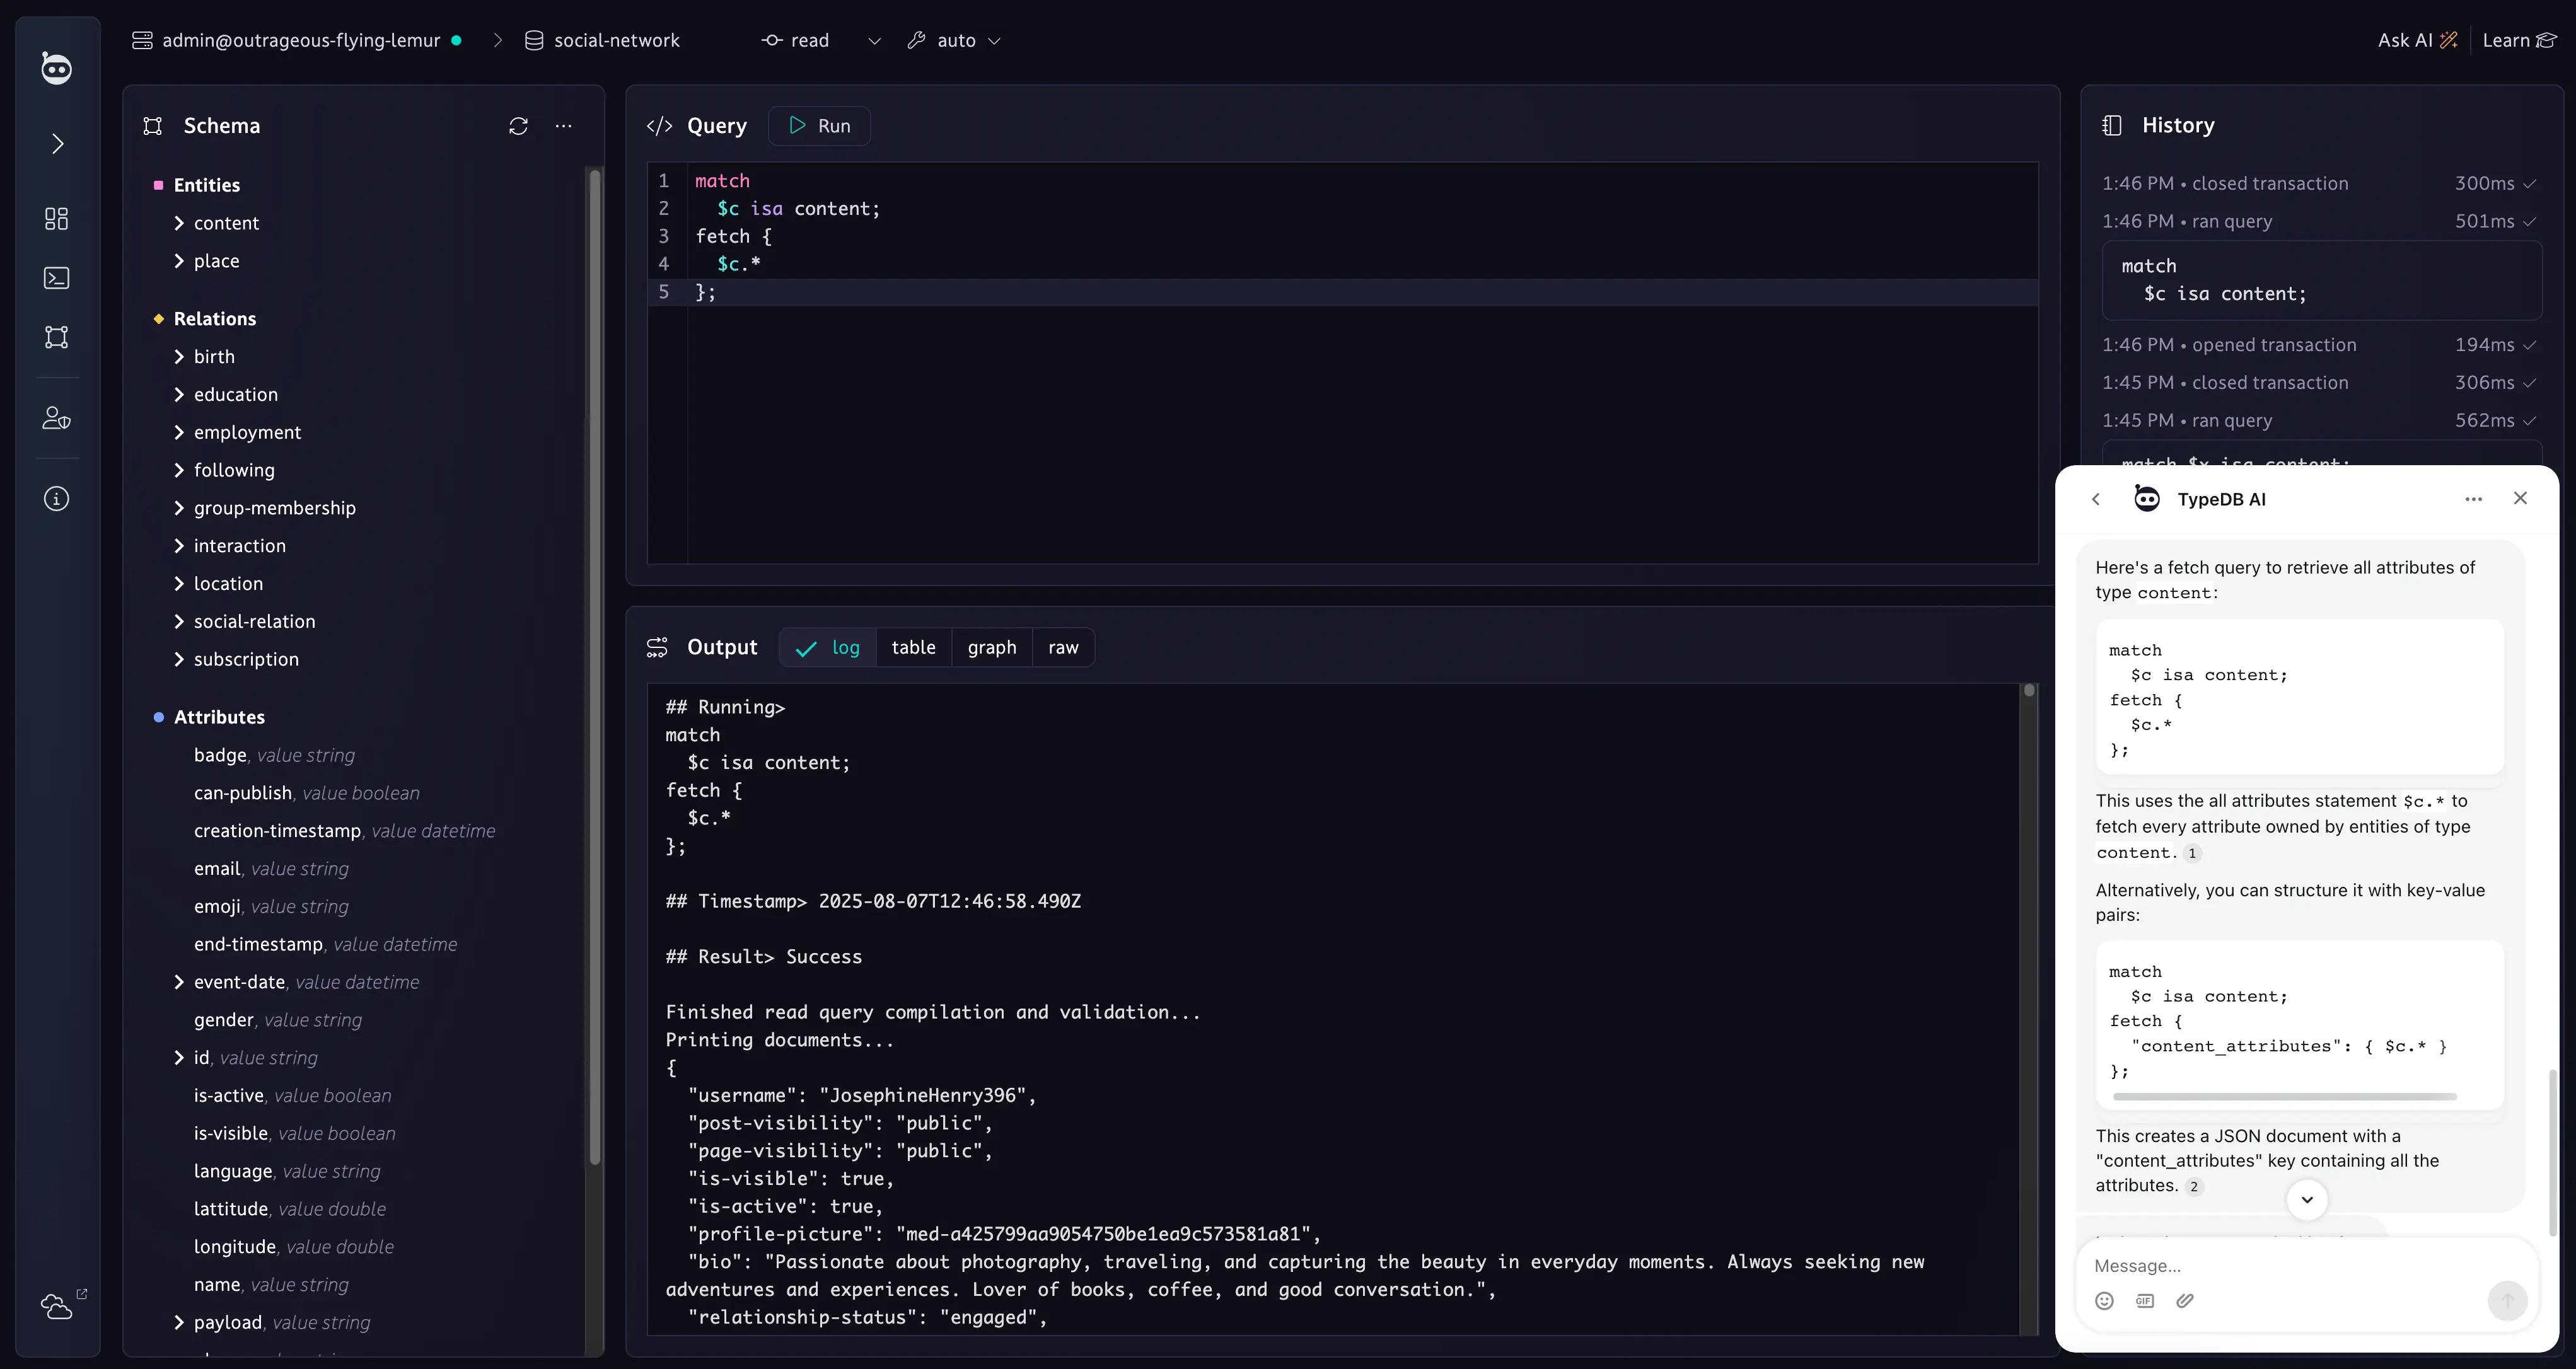Open the terminal icon in left sidebar
This screenshot has width=2576, height=1369.
57,278
